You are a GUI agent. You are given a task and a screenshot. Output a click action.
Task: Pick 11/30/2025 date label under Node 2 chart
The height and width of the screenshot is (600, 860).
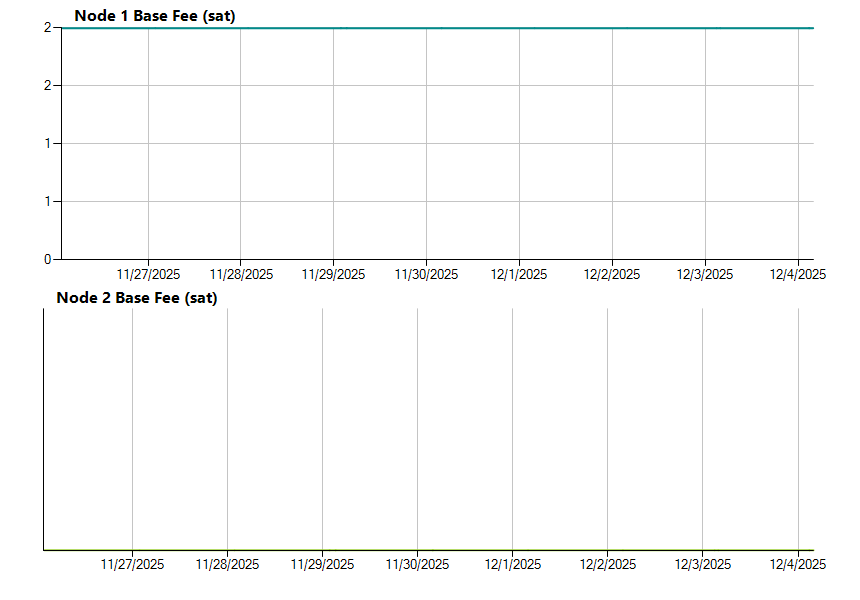417,565
